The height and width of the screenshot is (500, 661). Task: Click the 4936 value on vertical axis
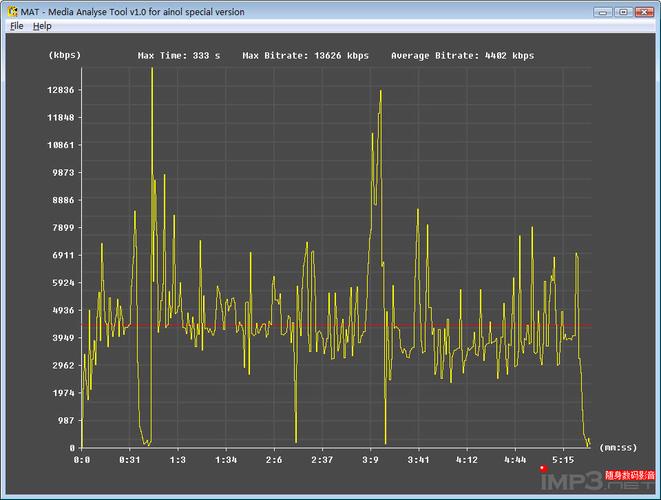[x=64, y=310]
